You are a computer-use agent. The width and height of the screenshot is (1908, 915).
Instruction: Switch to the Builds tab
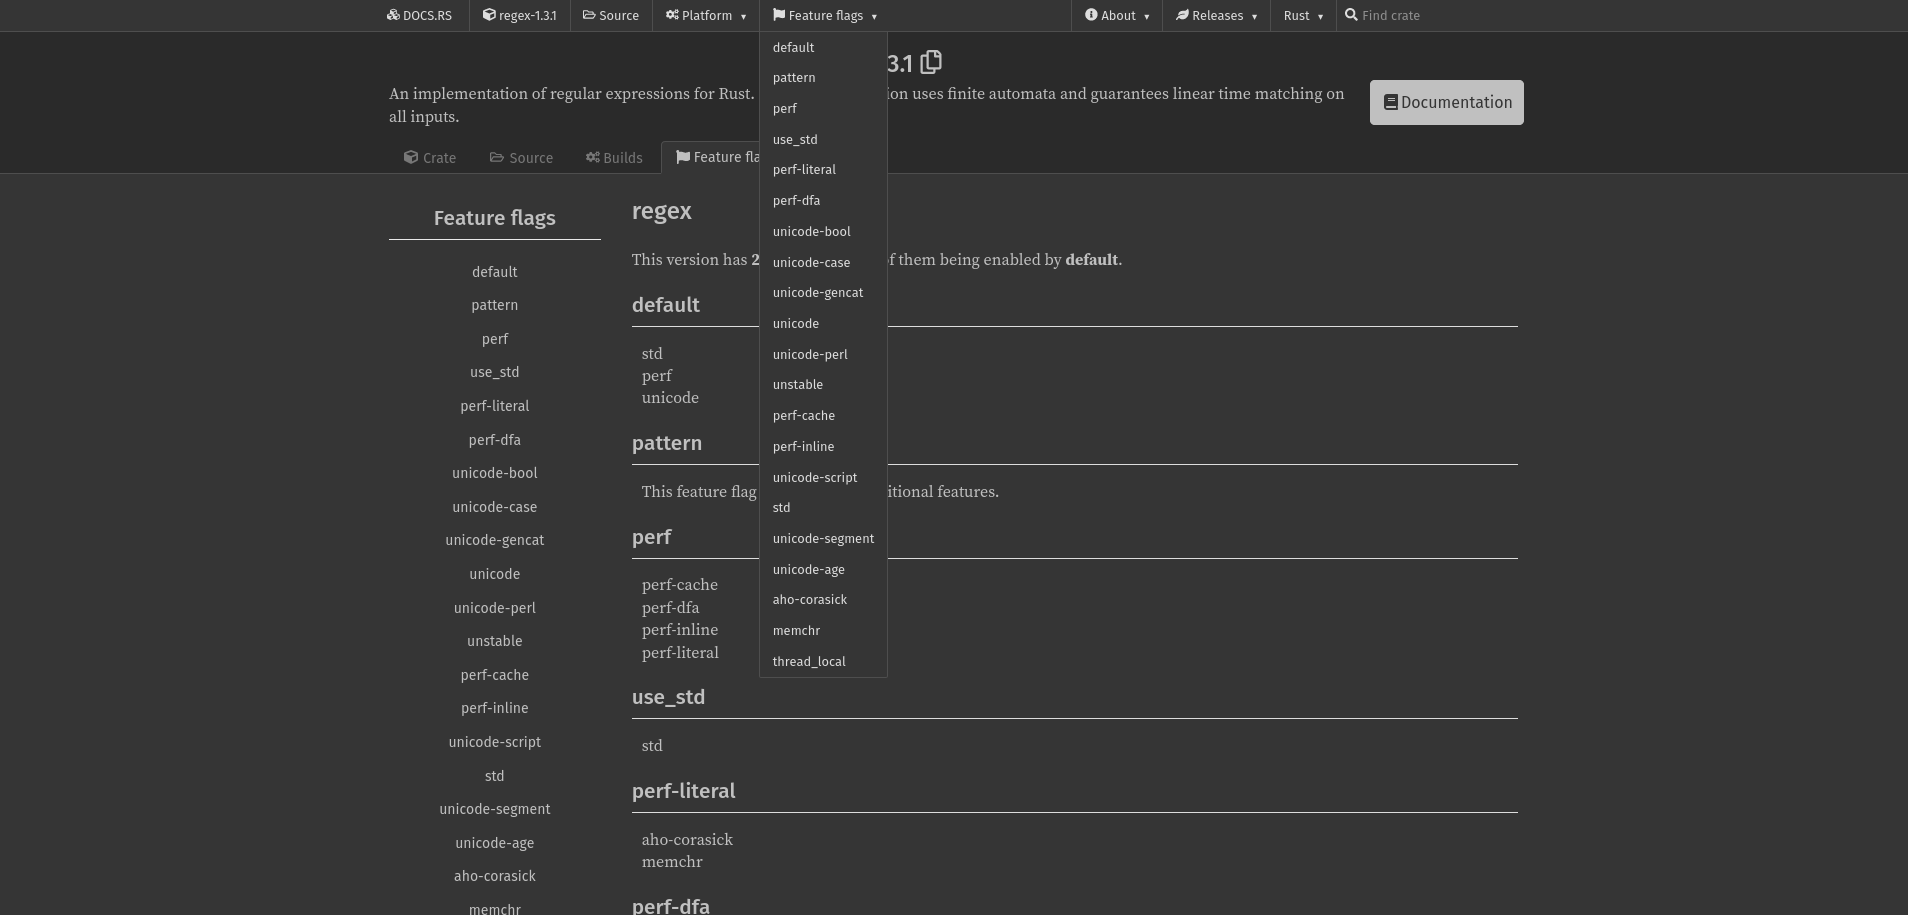[614, 158]
